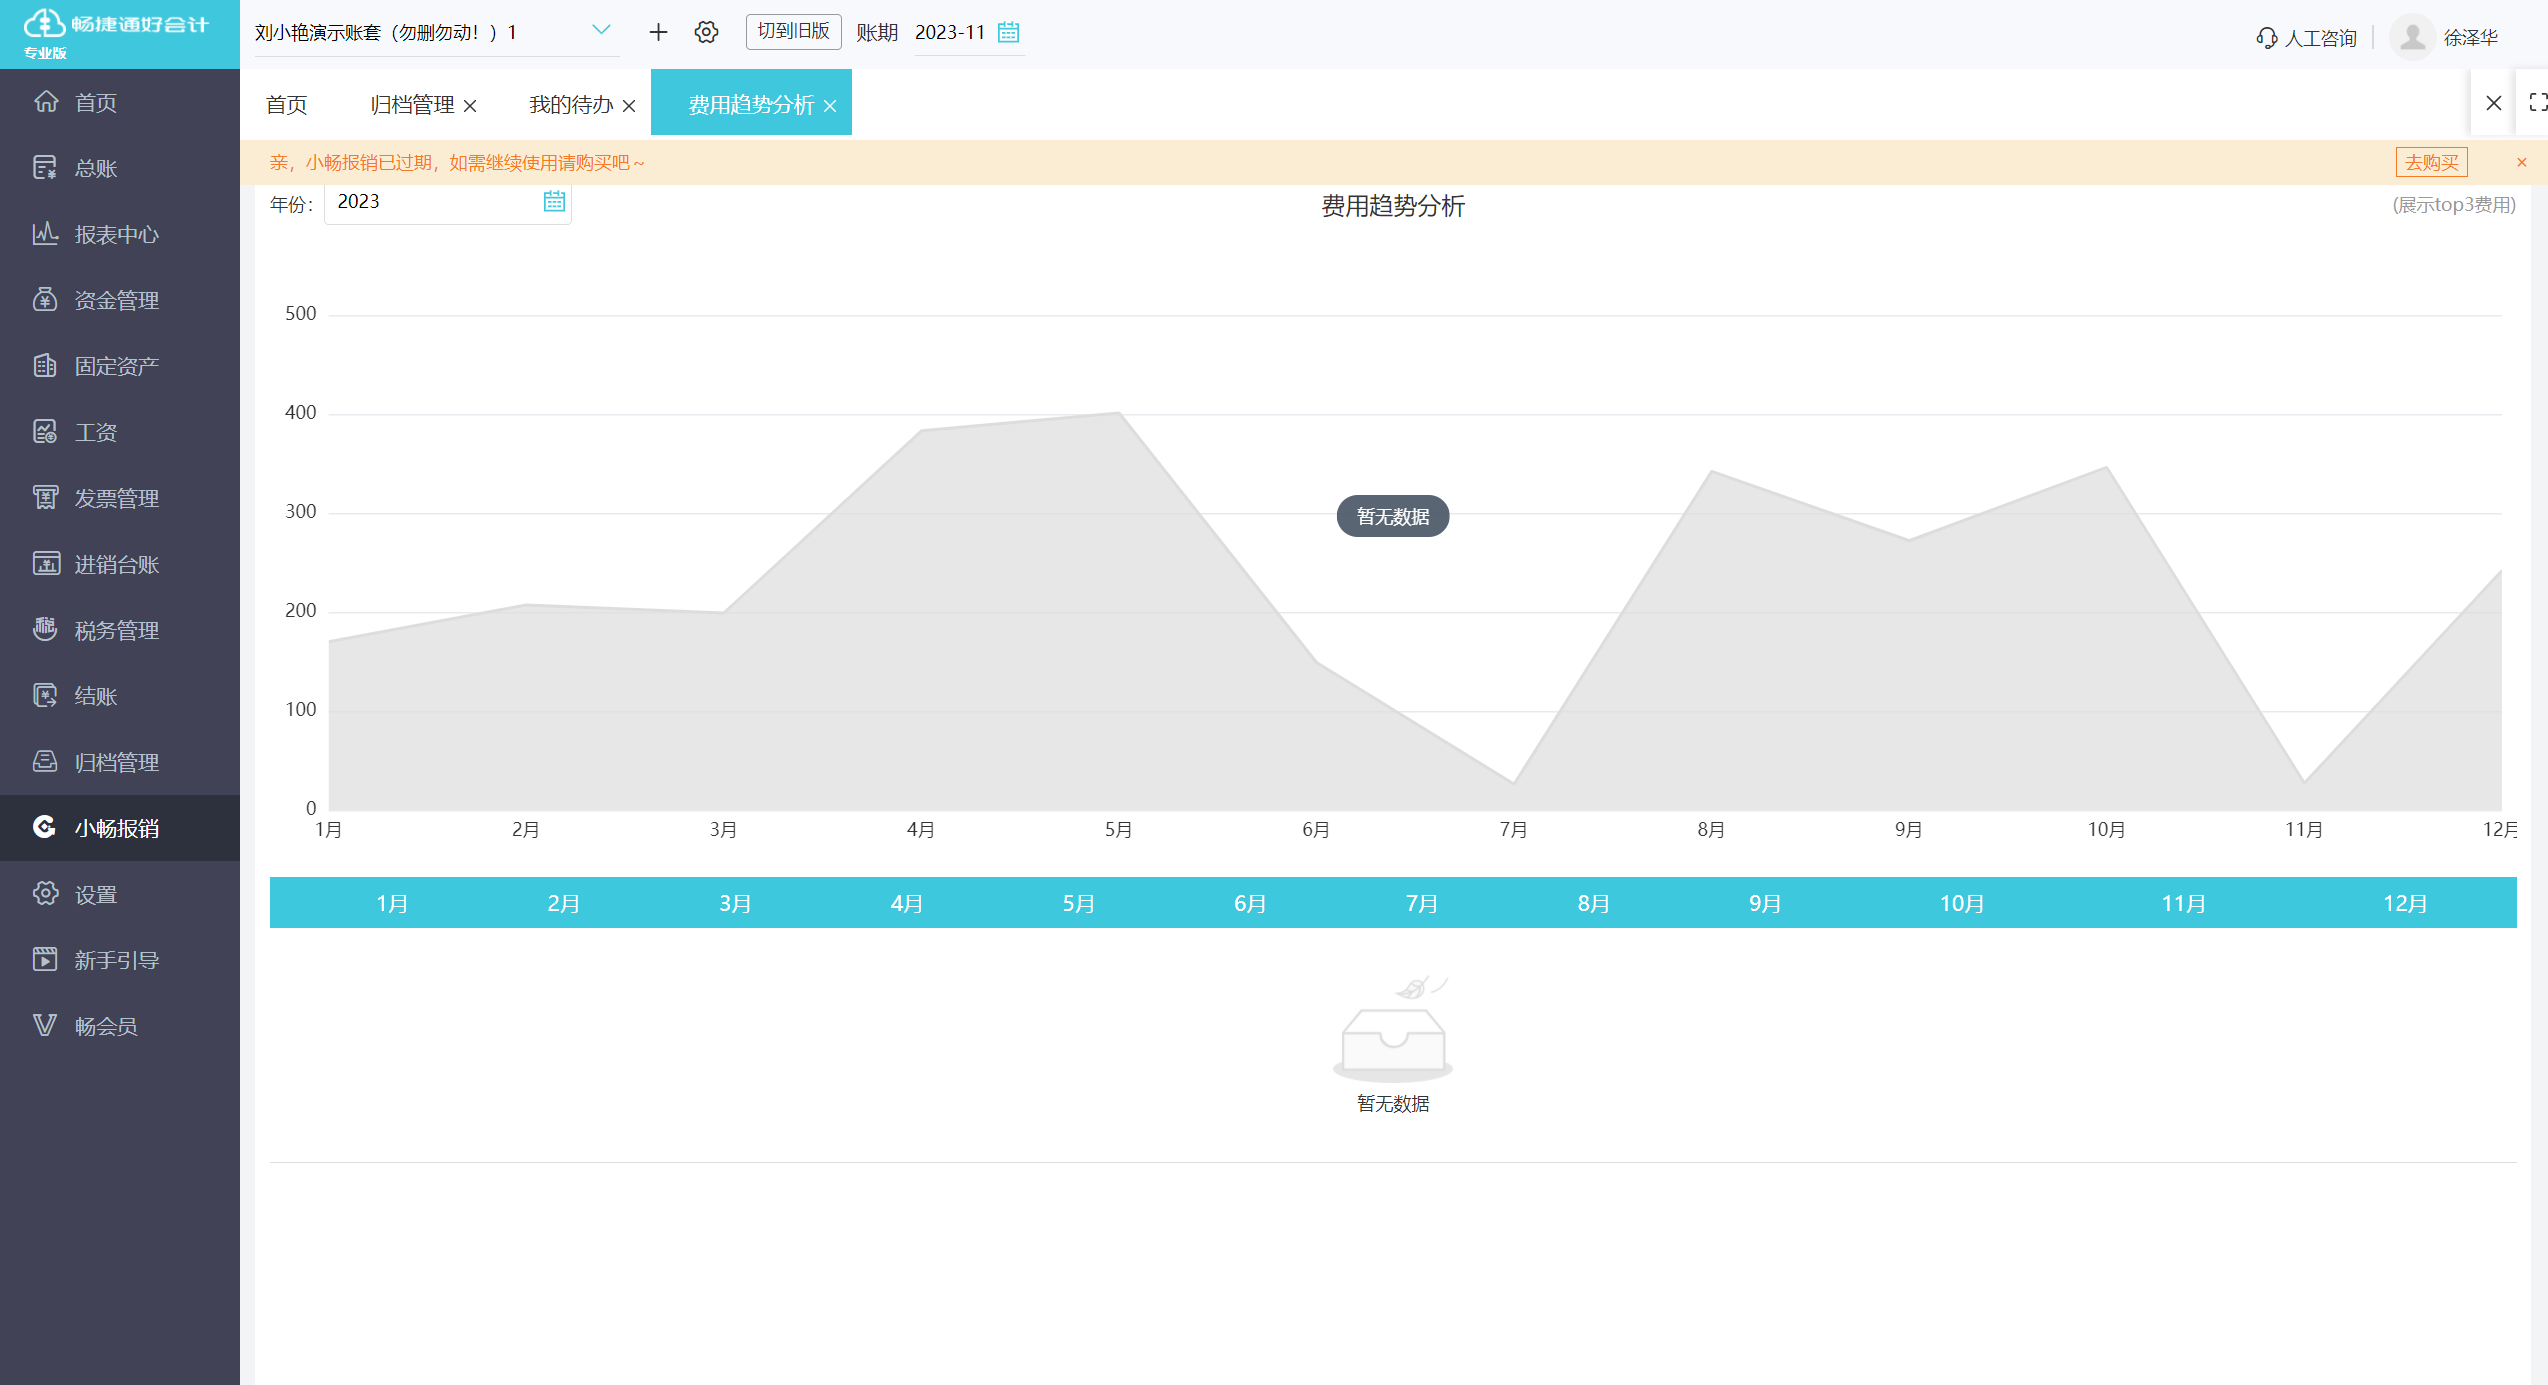Click 去购买 subscription button
The width and height of the screenshot is (2548, 1385).
tap(2430, 162)
